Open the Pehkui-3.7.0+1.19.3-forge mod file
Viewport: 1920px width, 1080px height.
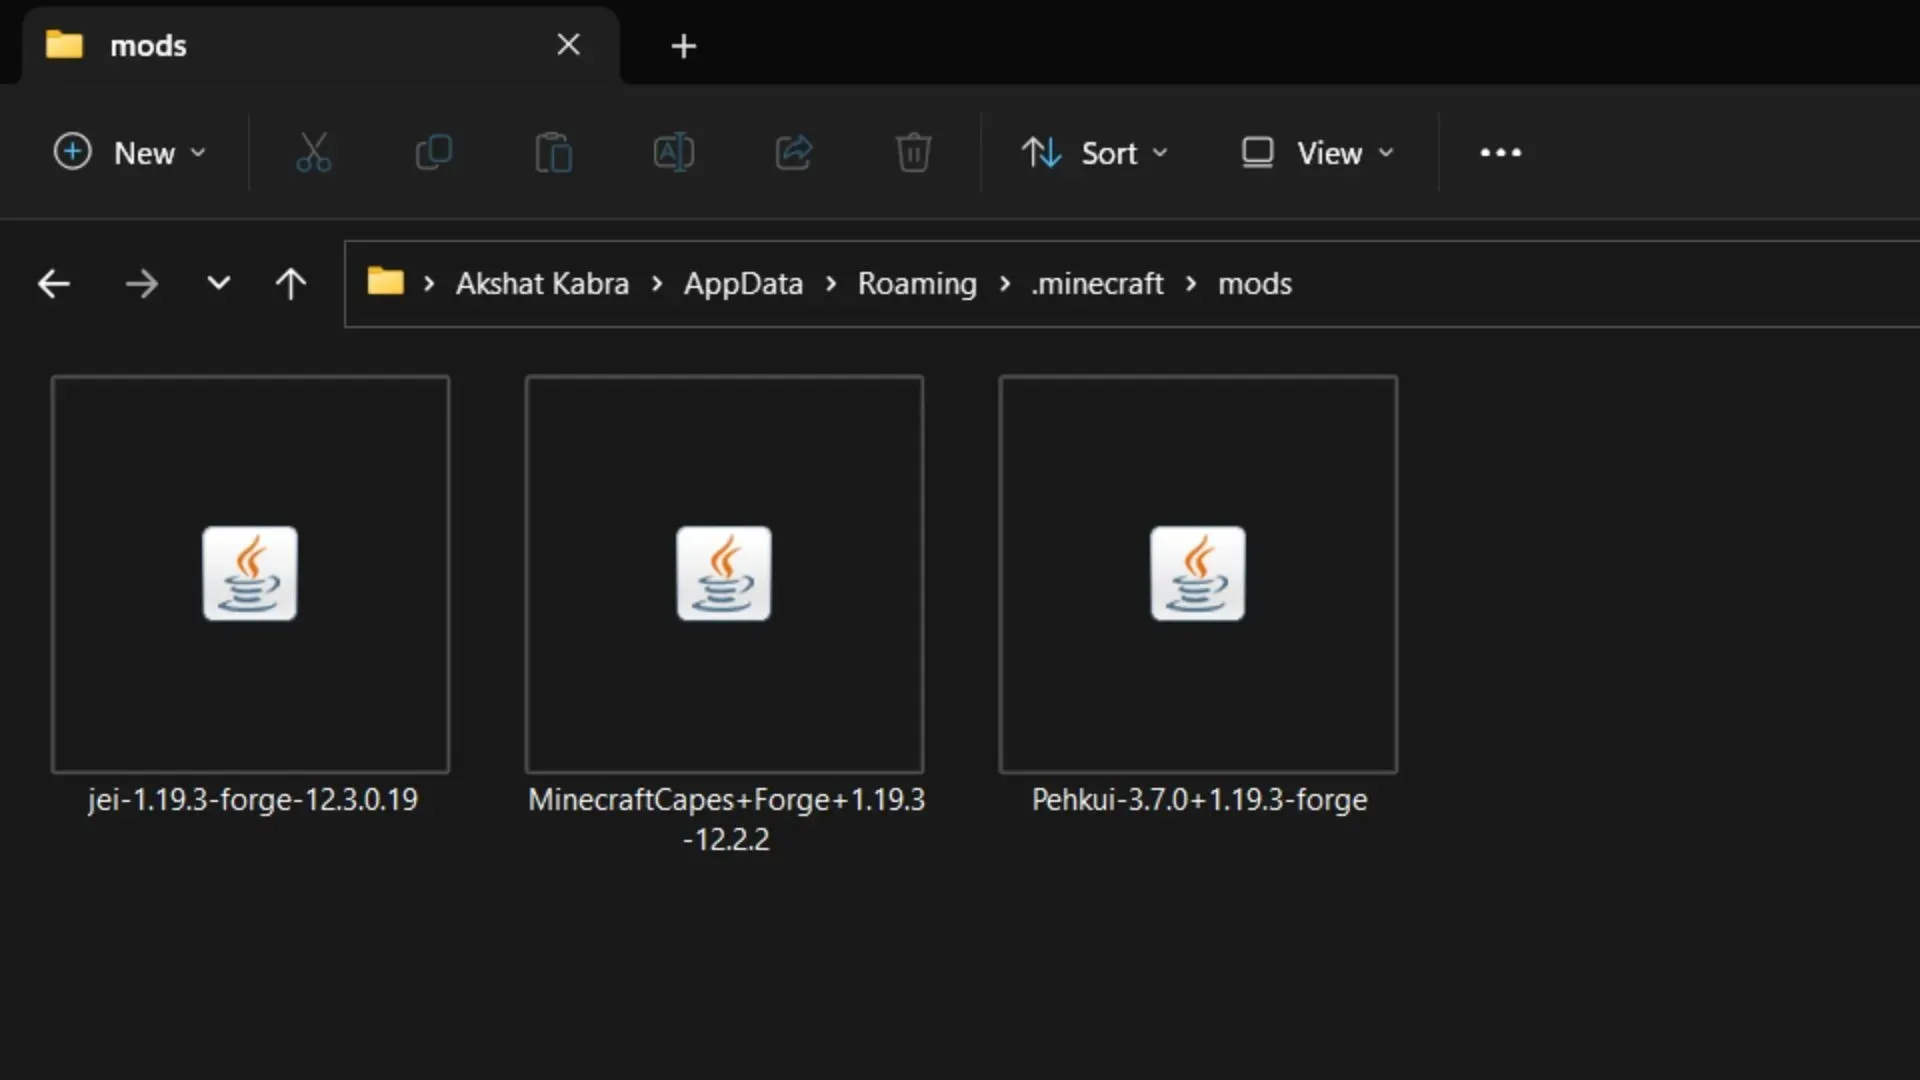[1199, 574]
